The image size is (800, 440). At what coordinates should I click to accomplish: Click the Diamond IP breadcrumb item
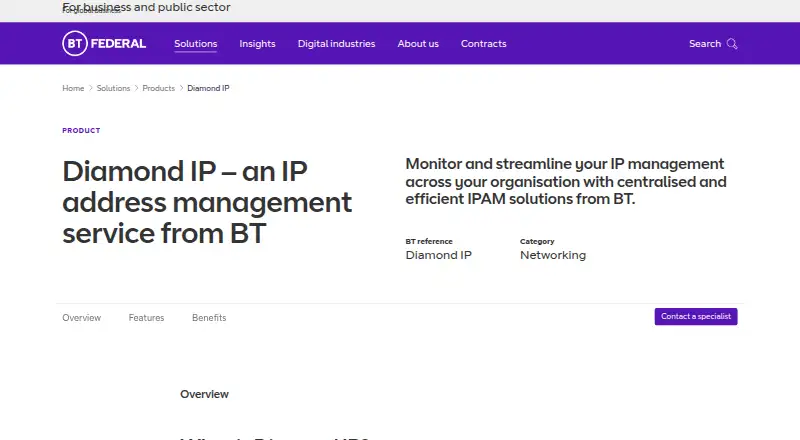(x=208, y=88)
